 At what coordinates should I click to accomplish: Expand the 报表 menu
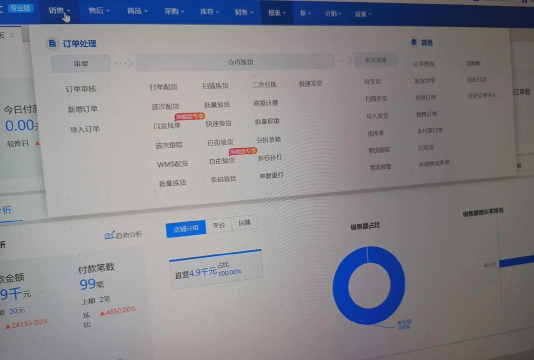277,13
